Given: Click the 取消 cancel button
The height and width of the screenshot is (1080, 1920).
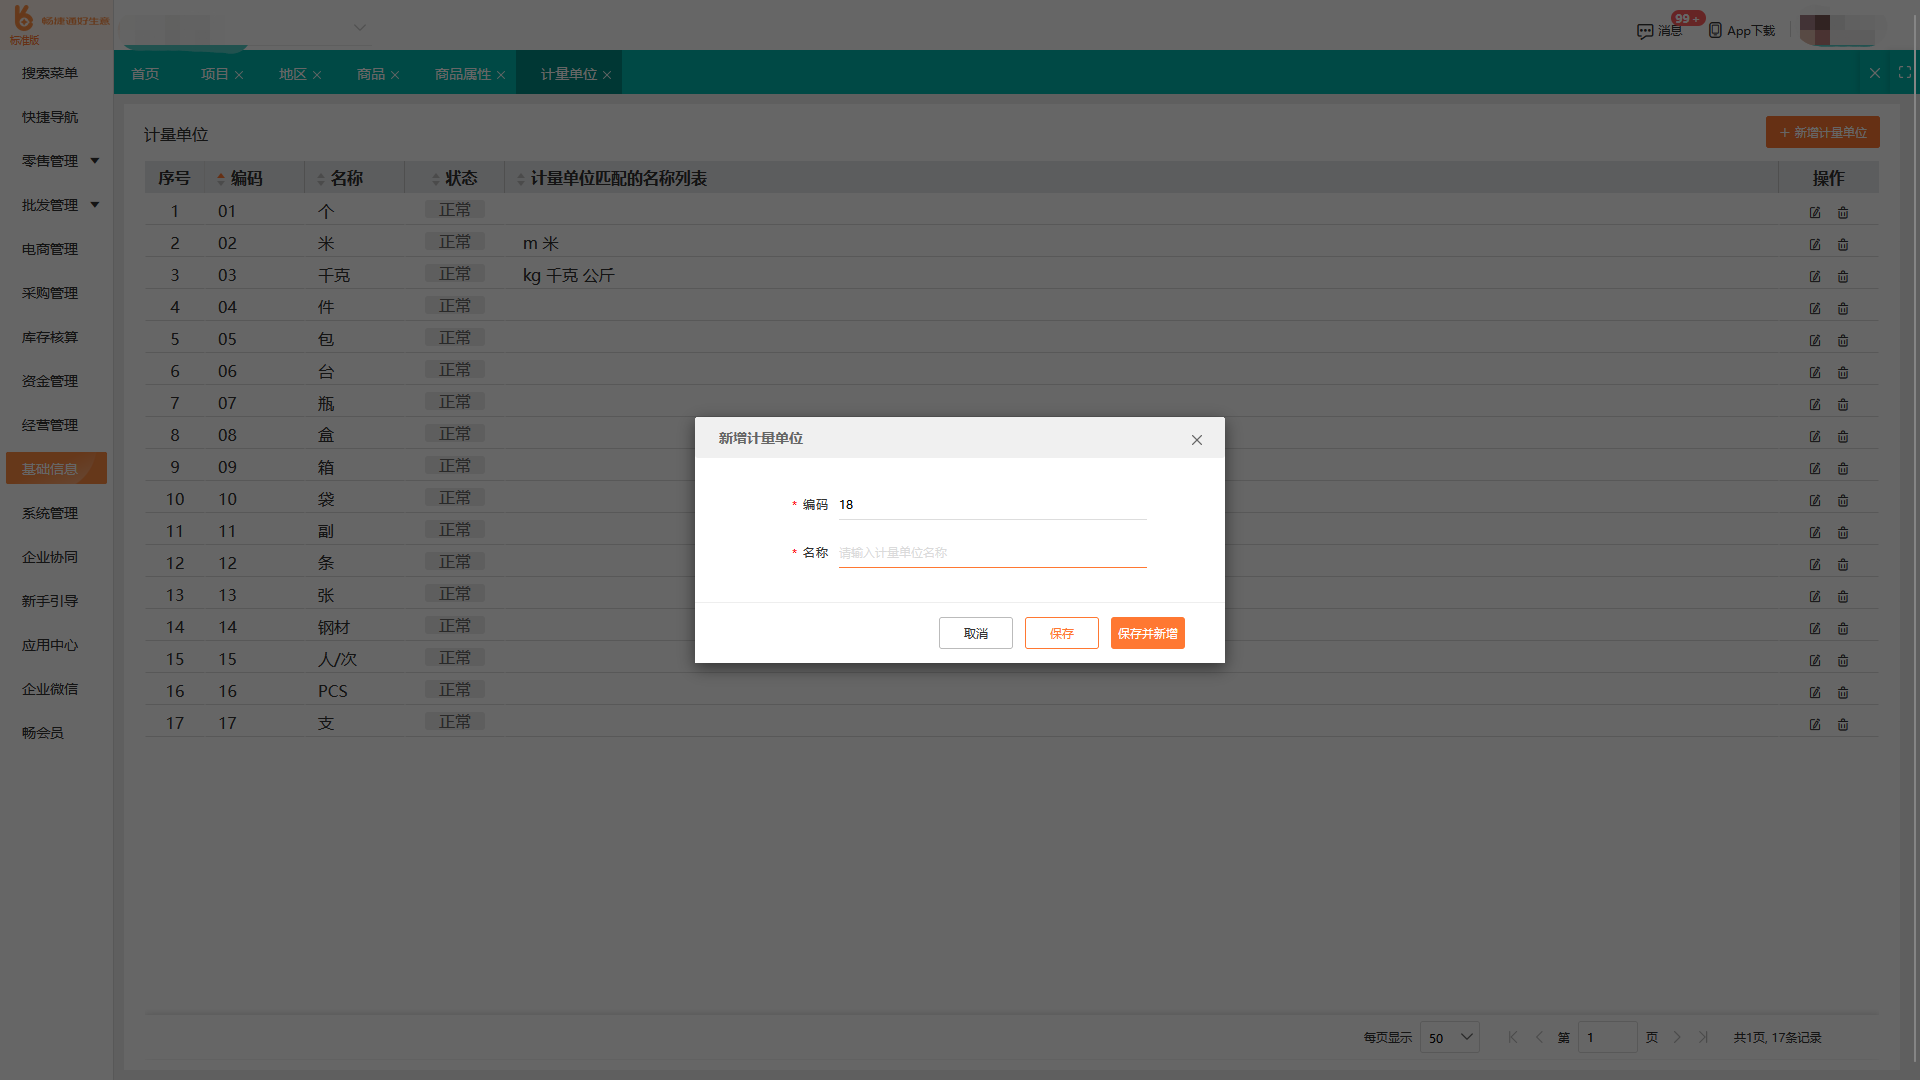Looking at the screenshot, I should click(976, 633).
